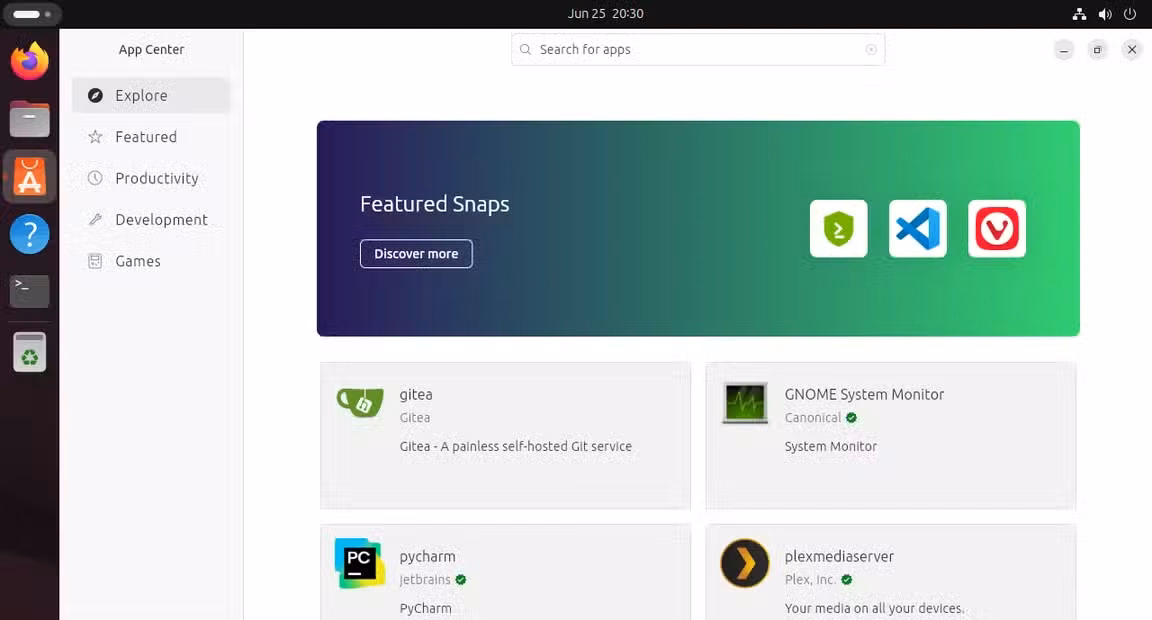
Task: Focus the Search for apps field
Action: pyautogui.click(x=698, y=49)
